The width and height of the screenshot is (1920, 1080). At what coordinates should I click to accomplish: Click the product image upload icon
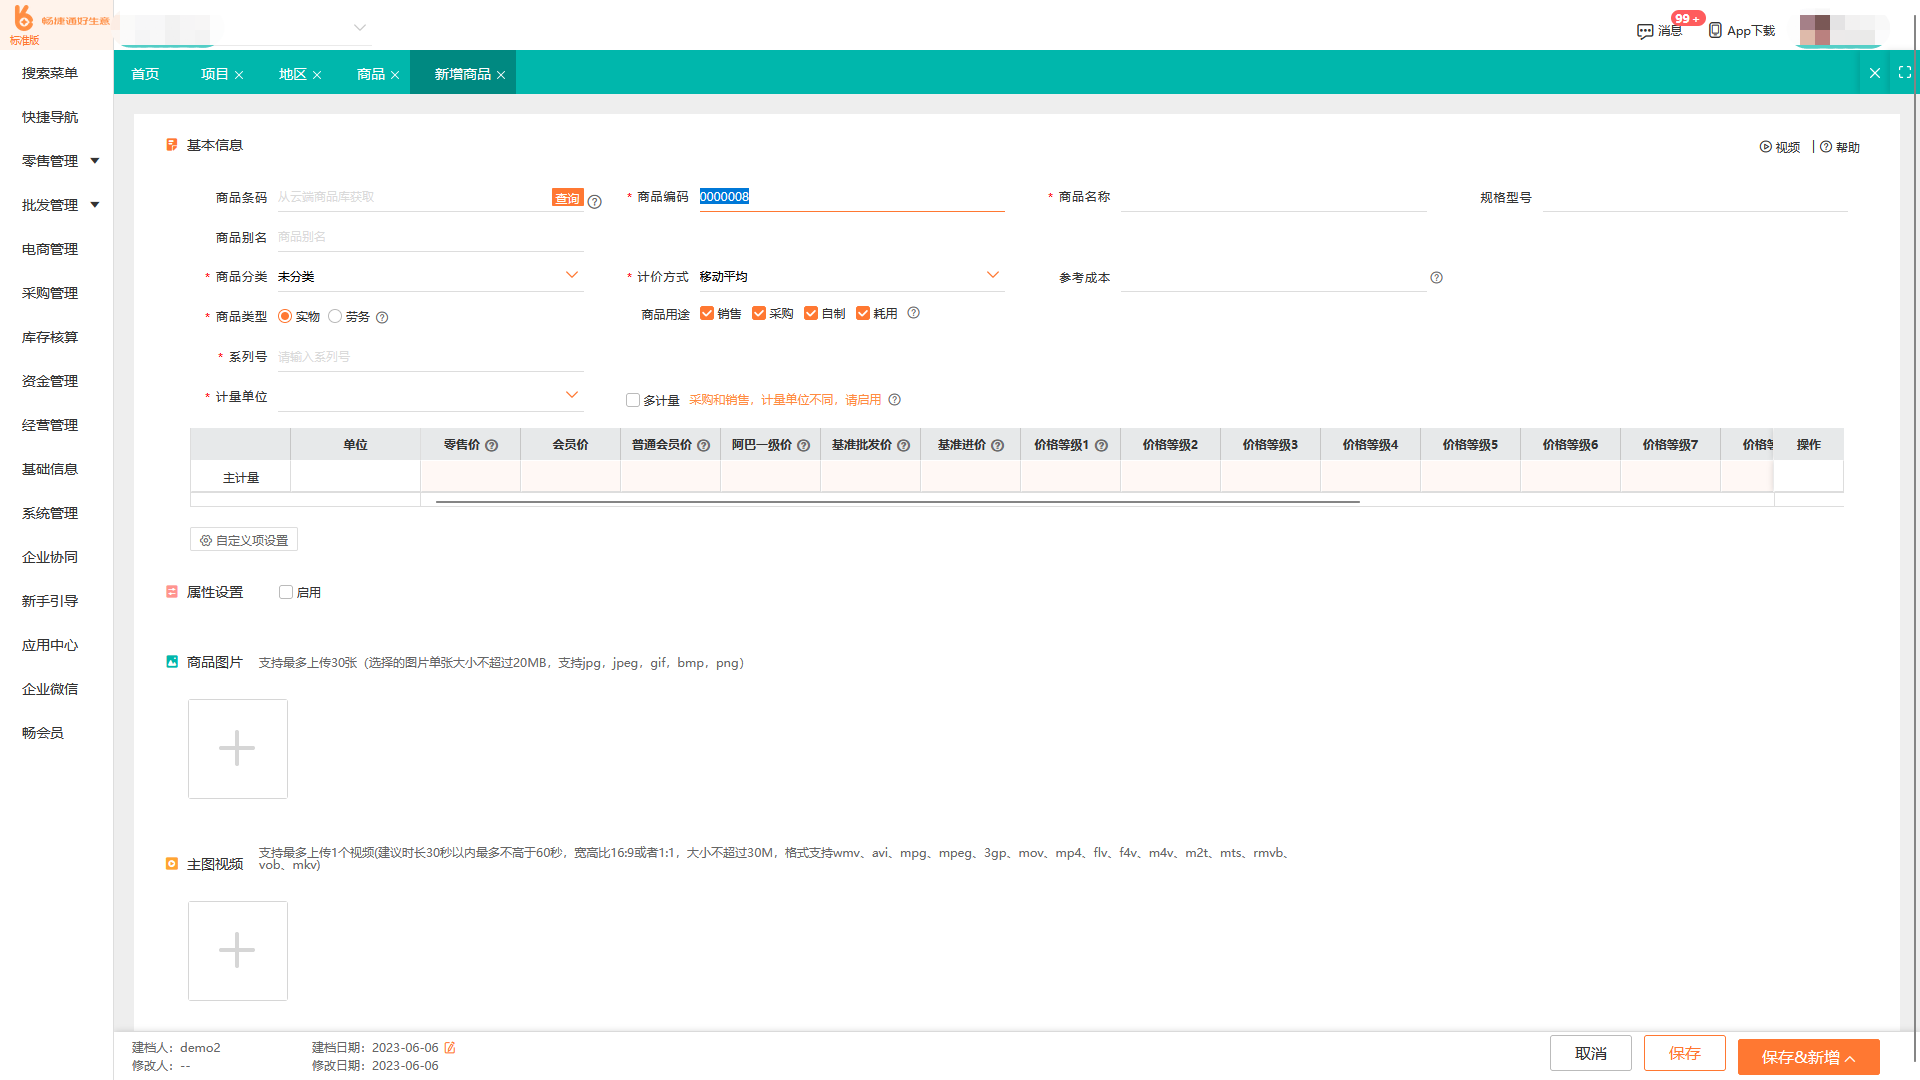tap(239, 748)
